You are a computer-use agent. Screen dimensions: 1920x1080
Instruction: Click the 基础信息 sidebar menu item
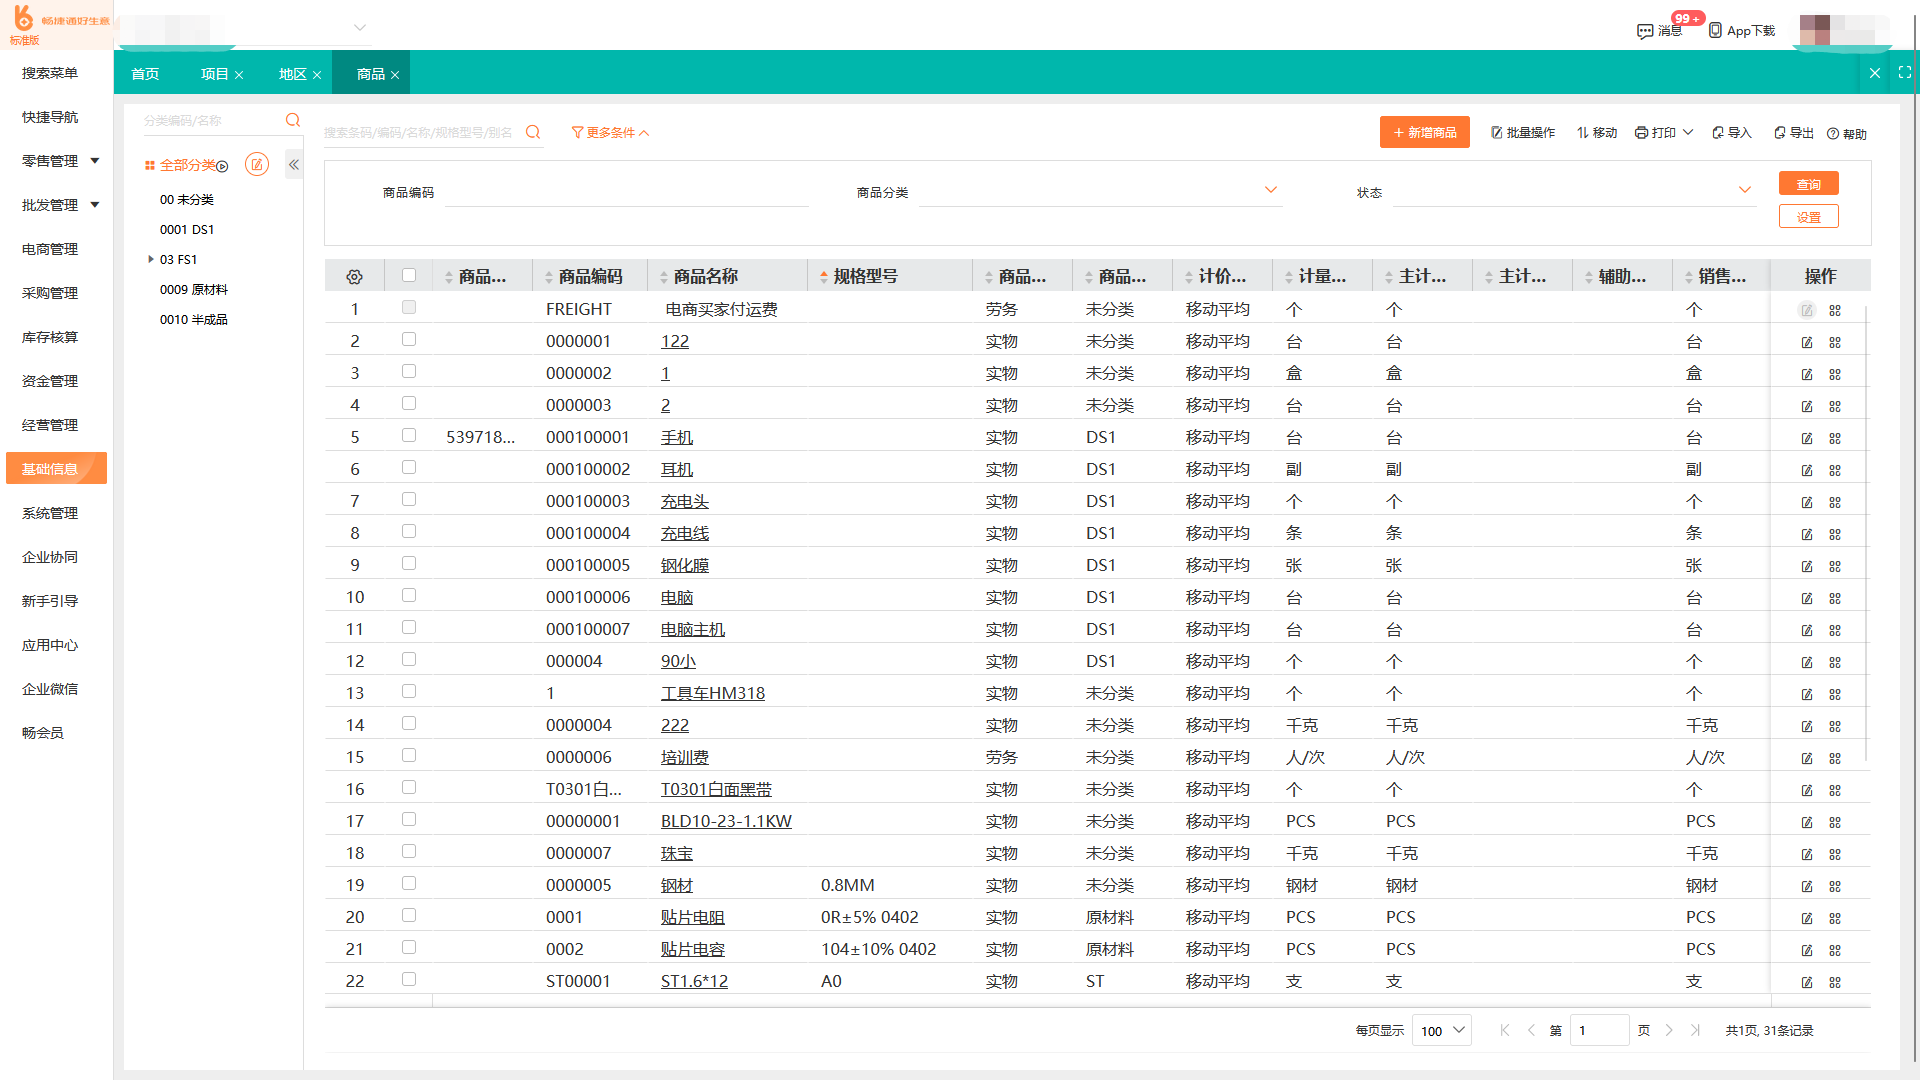pos(53,468)
